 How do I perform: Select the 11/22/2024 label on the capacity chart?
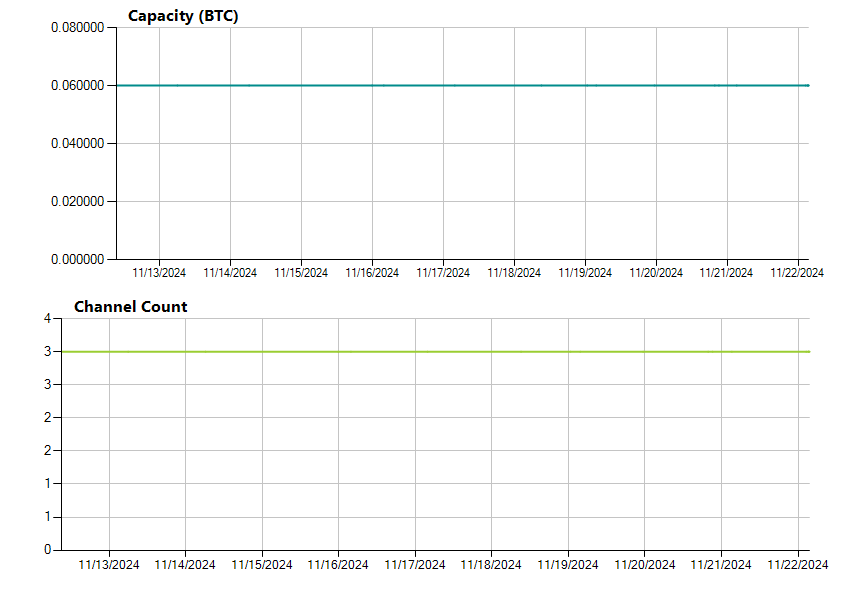click(796, 270)
